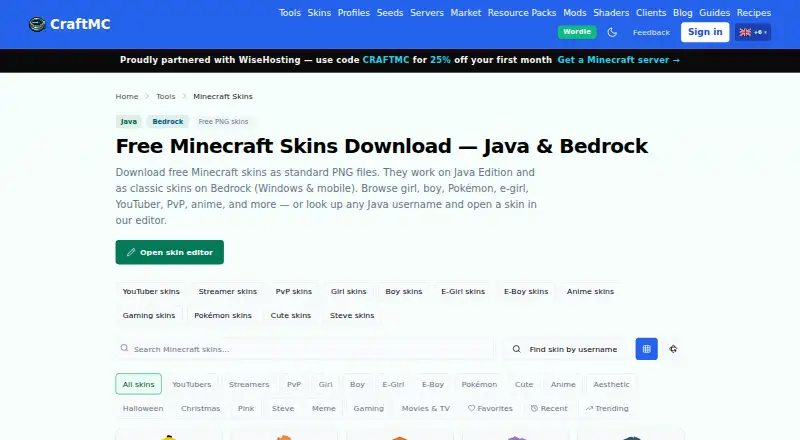Go to Profiles in navigation
800x440 pixels.
coord(354,13)
